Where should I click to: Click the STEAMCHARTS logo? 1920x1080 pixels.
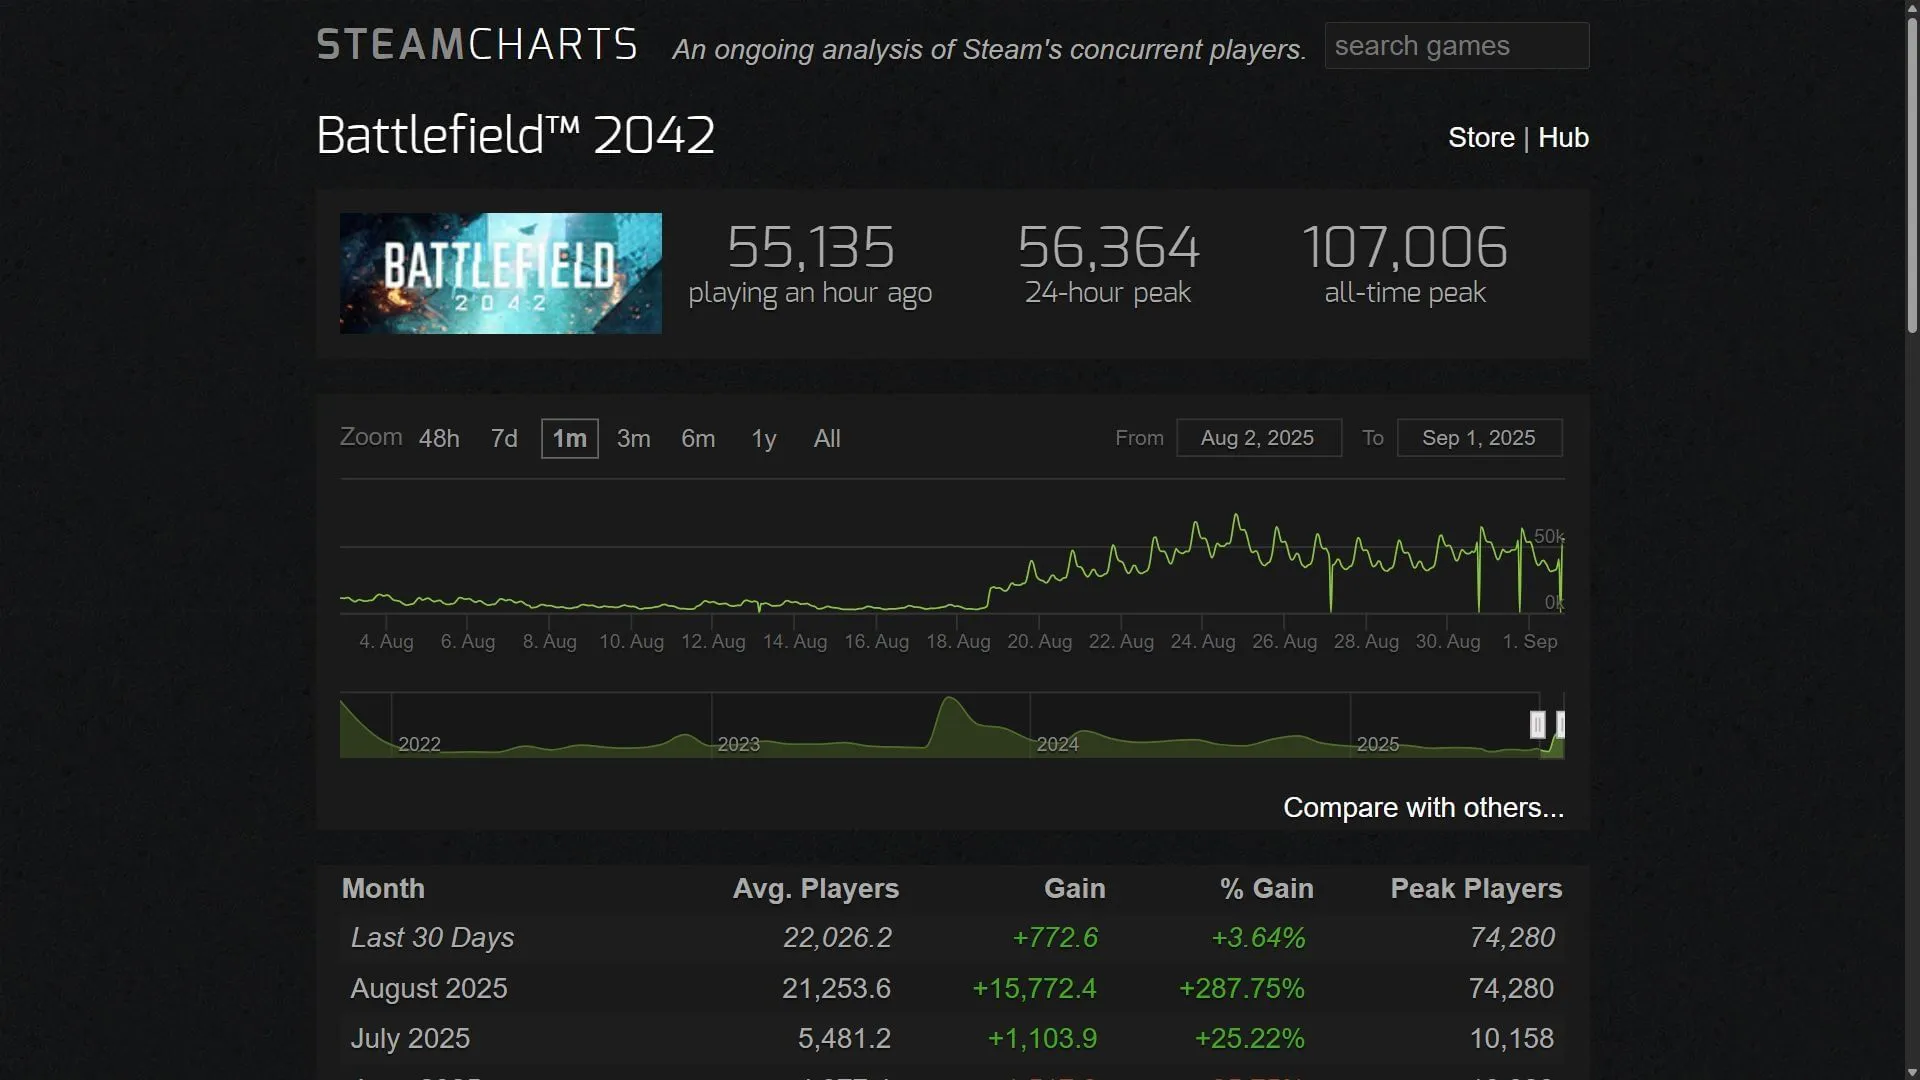point(477,45)
